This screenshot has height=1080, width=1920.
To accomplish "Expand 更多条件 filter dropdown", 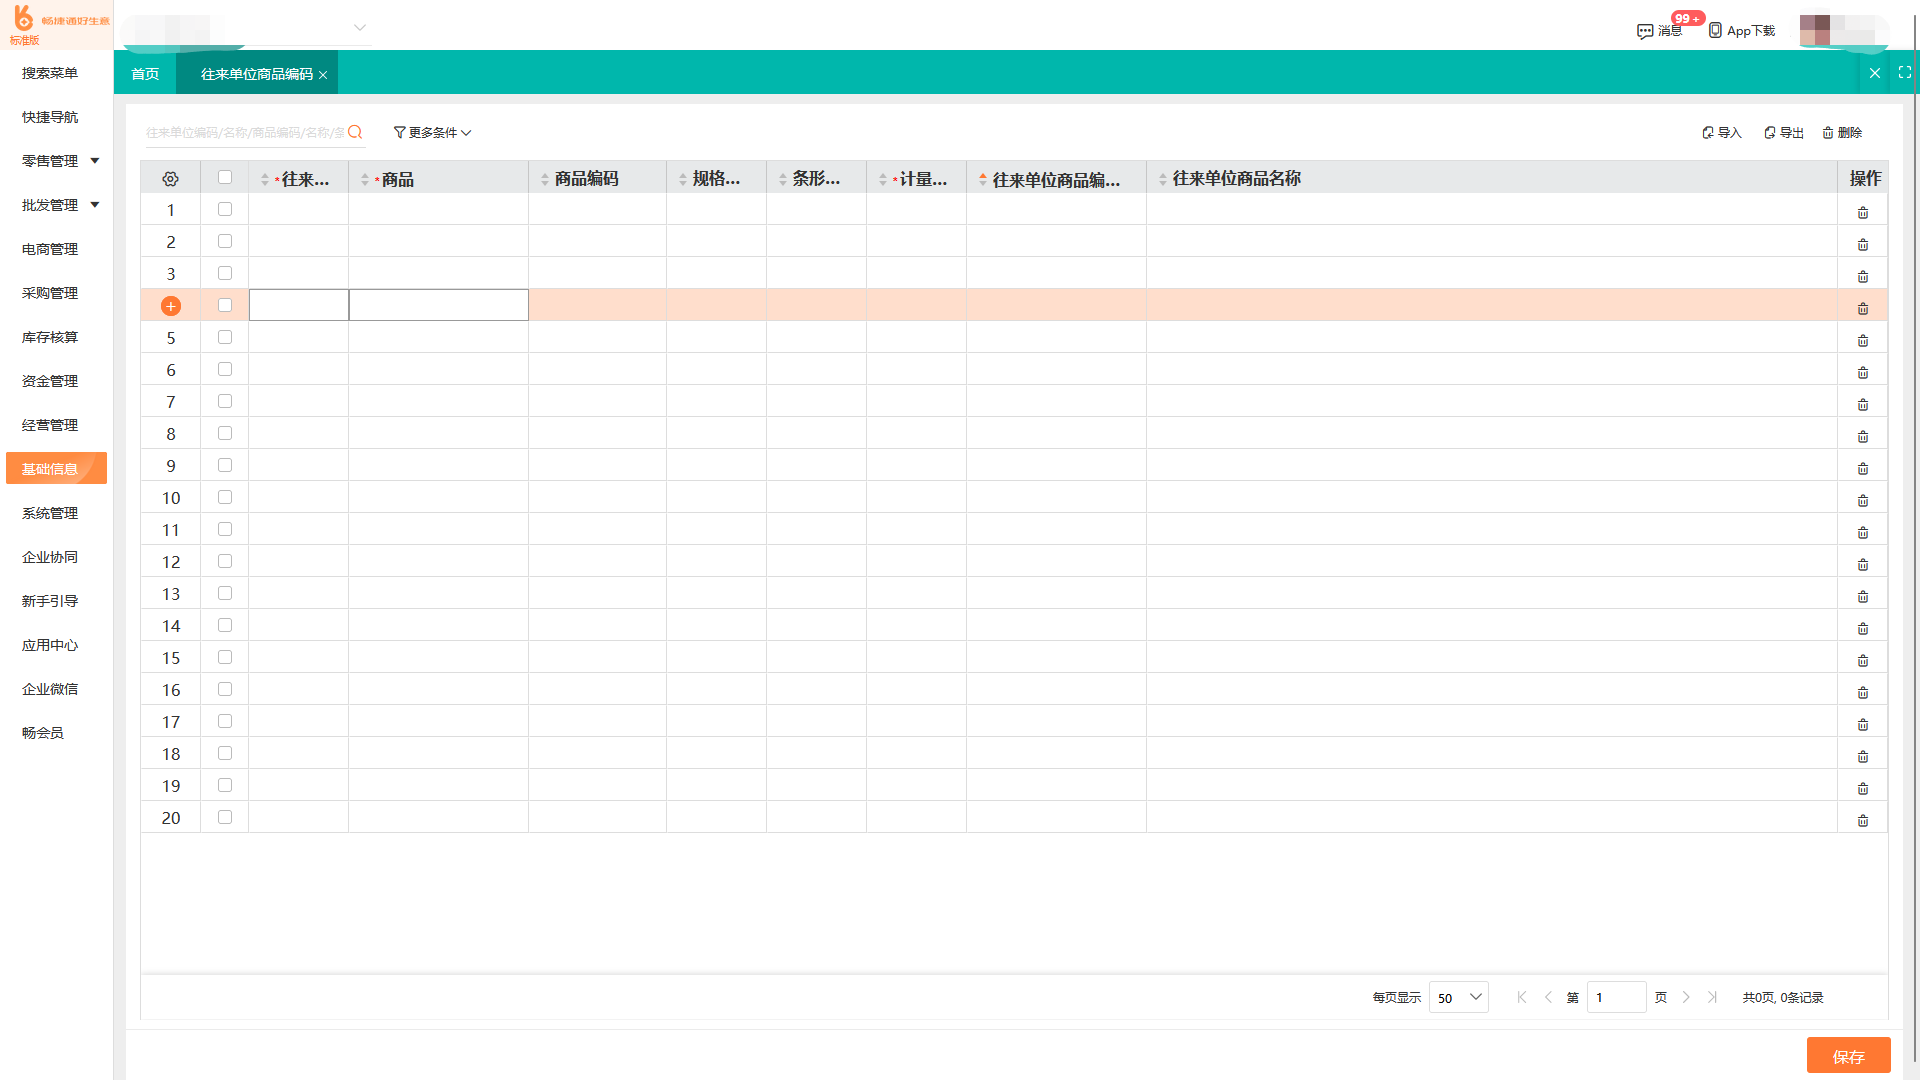I will pos(433,132).
